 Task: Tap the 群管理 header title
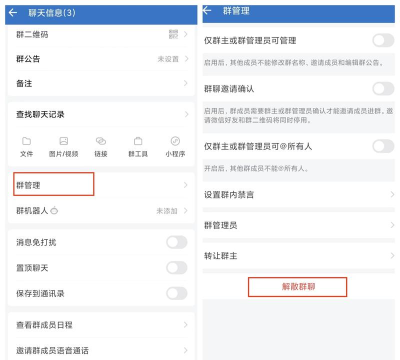click(x=236, y=11)
